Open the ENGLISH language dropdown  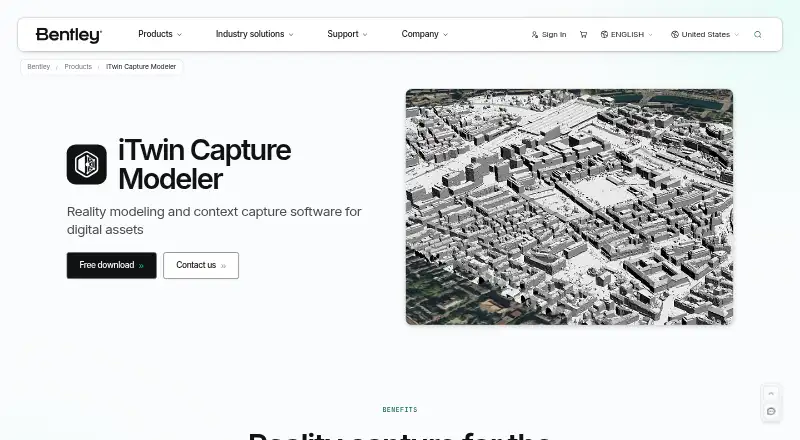point(627,35)
